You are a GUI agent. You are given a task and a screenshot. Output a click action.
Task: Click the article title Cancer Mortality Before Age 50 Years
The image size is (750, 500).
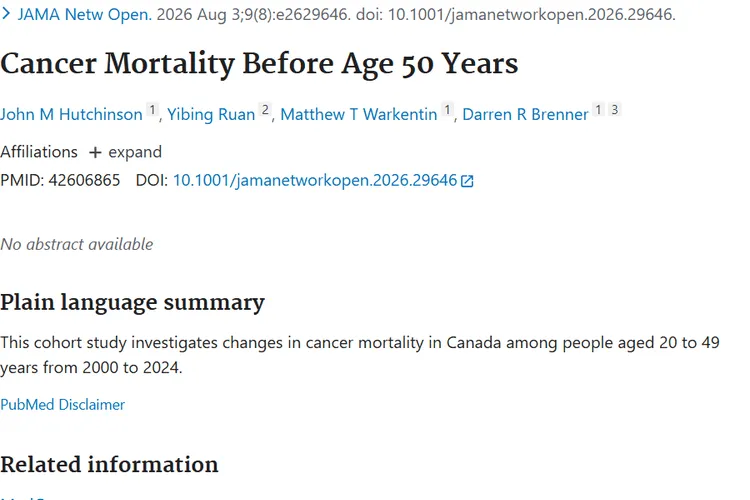(x=259, y=64)
